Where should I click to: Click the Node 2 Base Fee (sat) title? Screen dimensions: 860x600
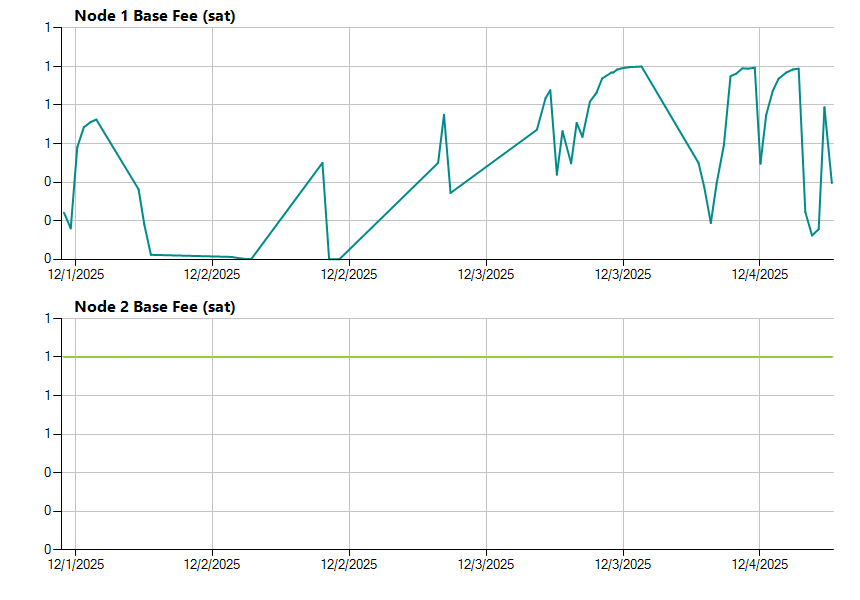(x=155, y=306)
